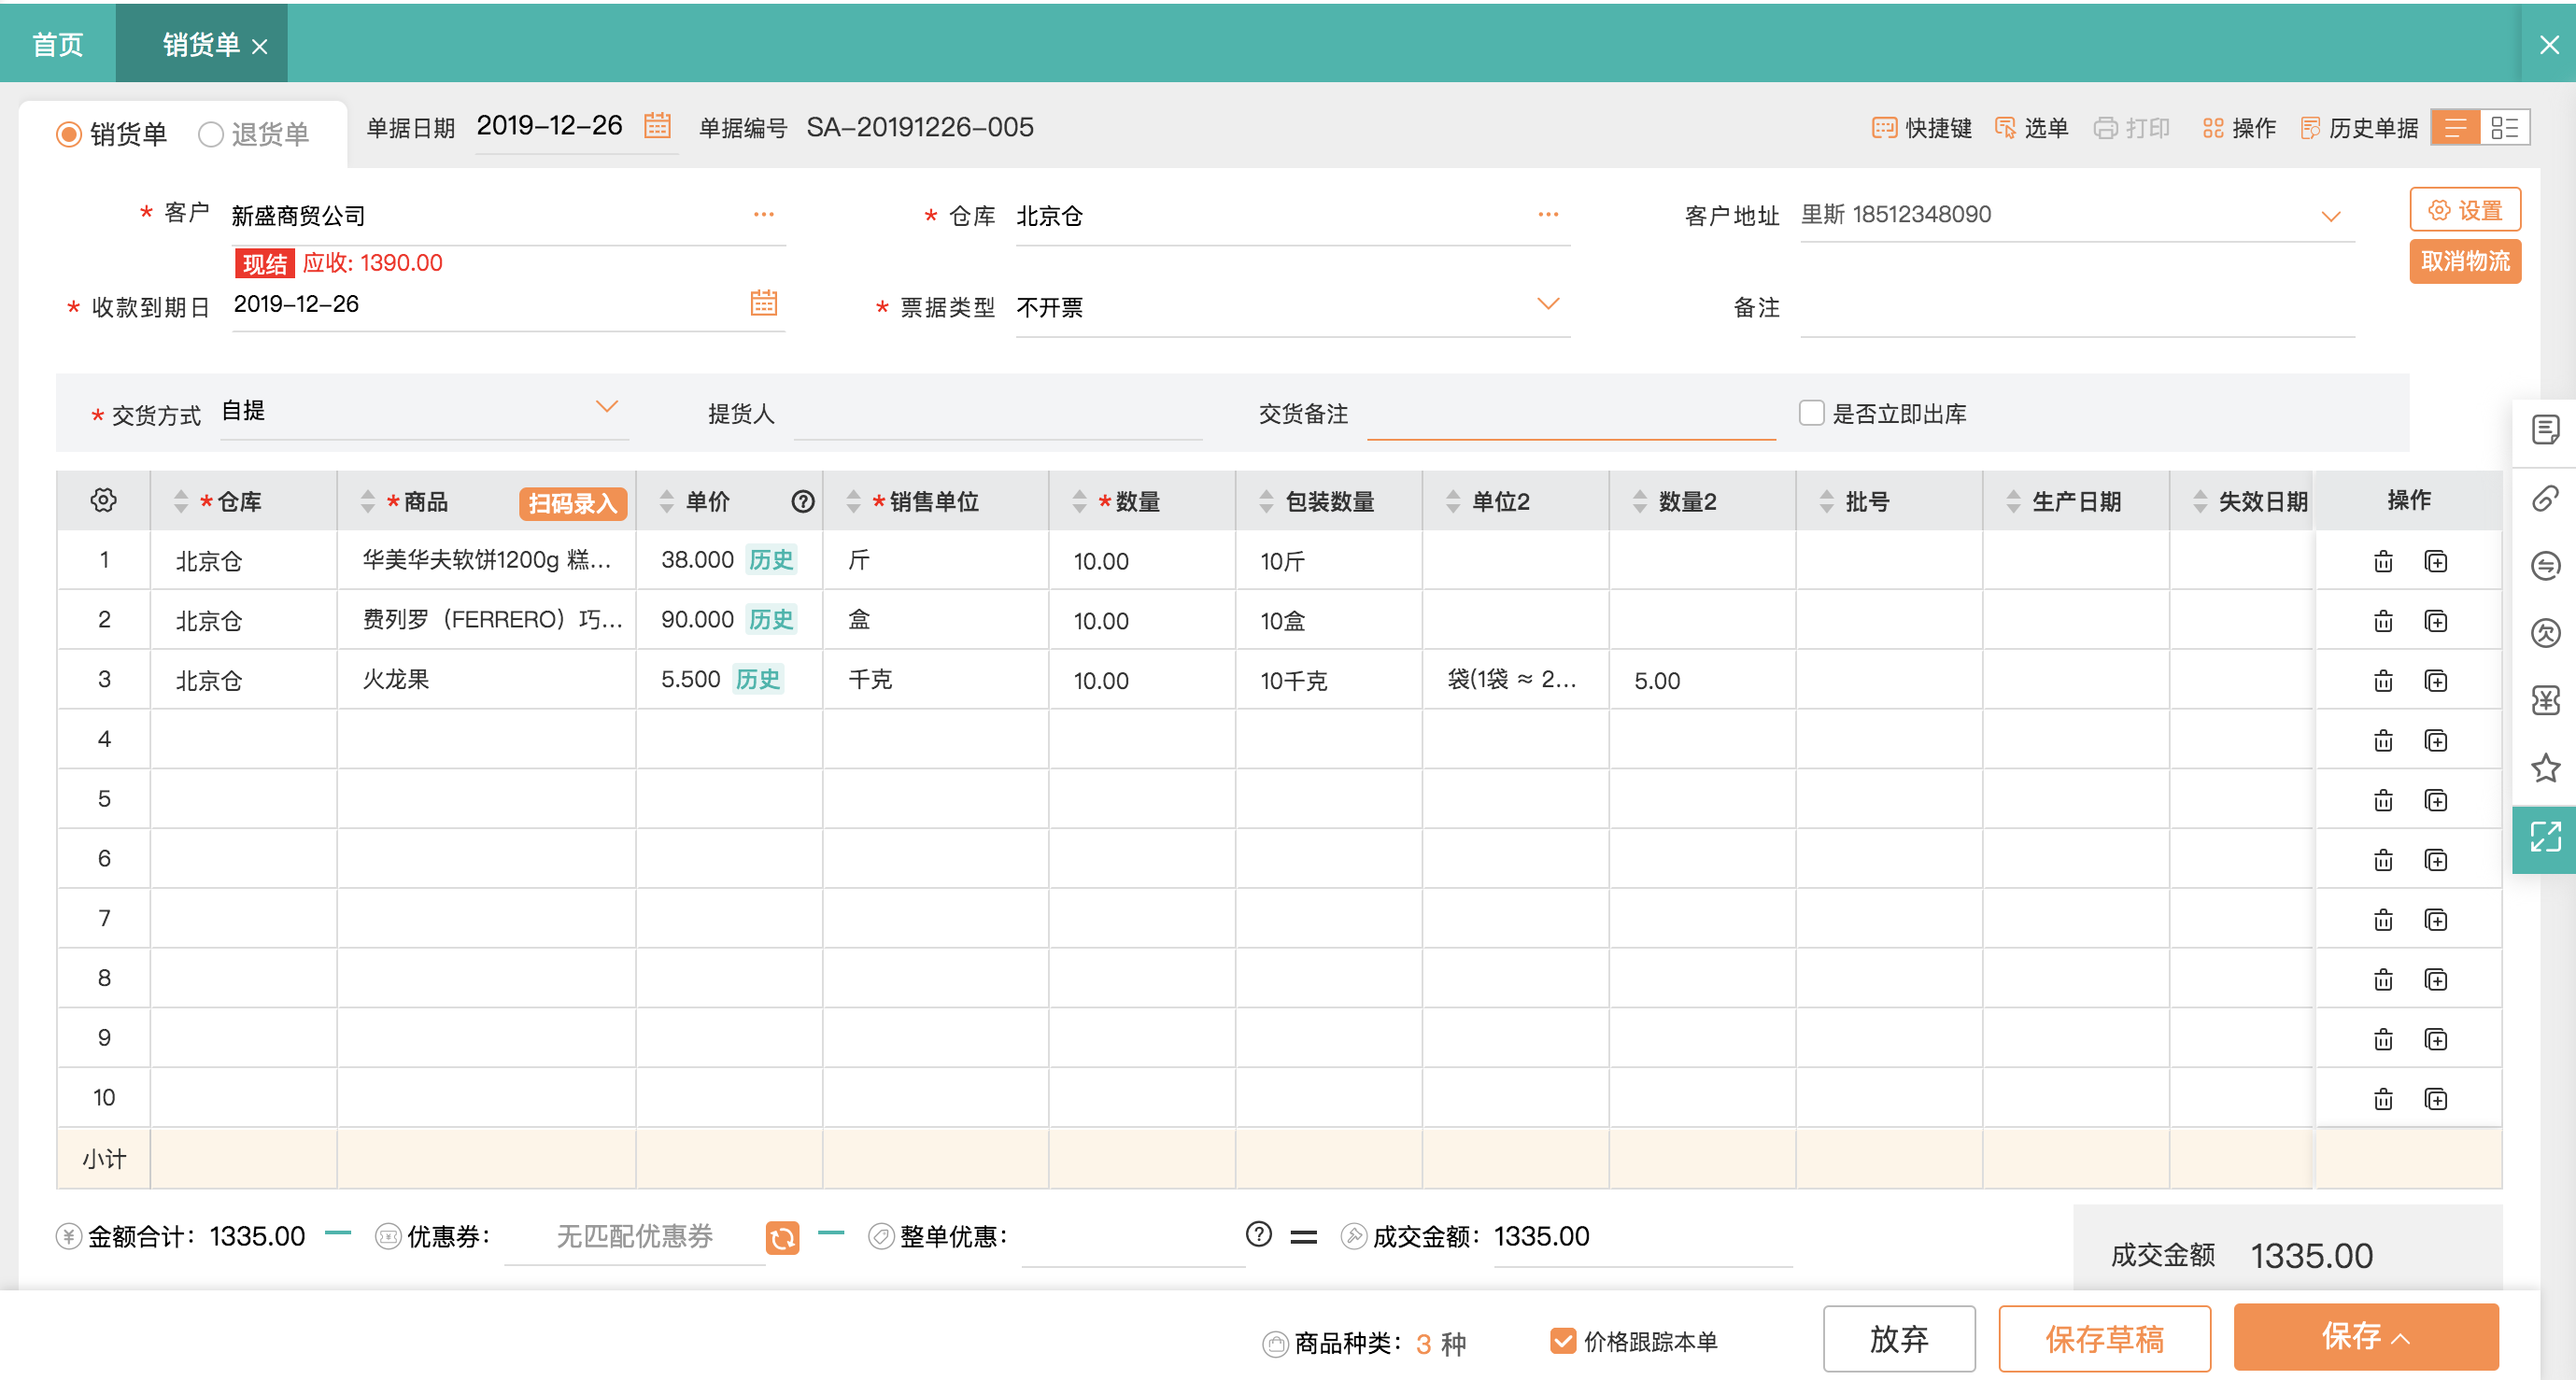Click the 销货单 active tab

pos(203,44)
